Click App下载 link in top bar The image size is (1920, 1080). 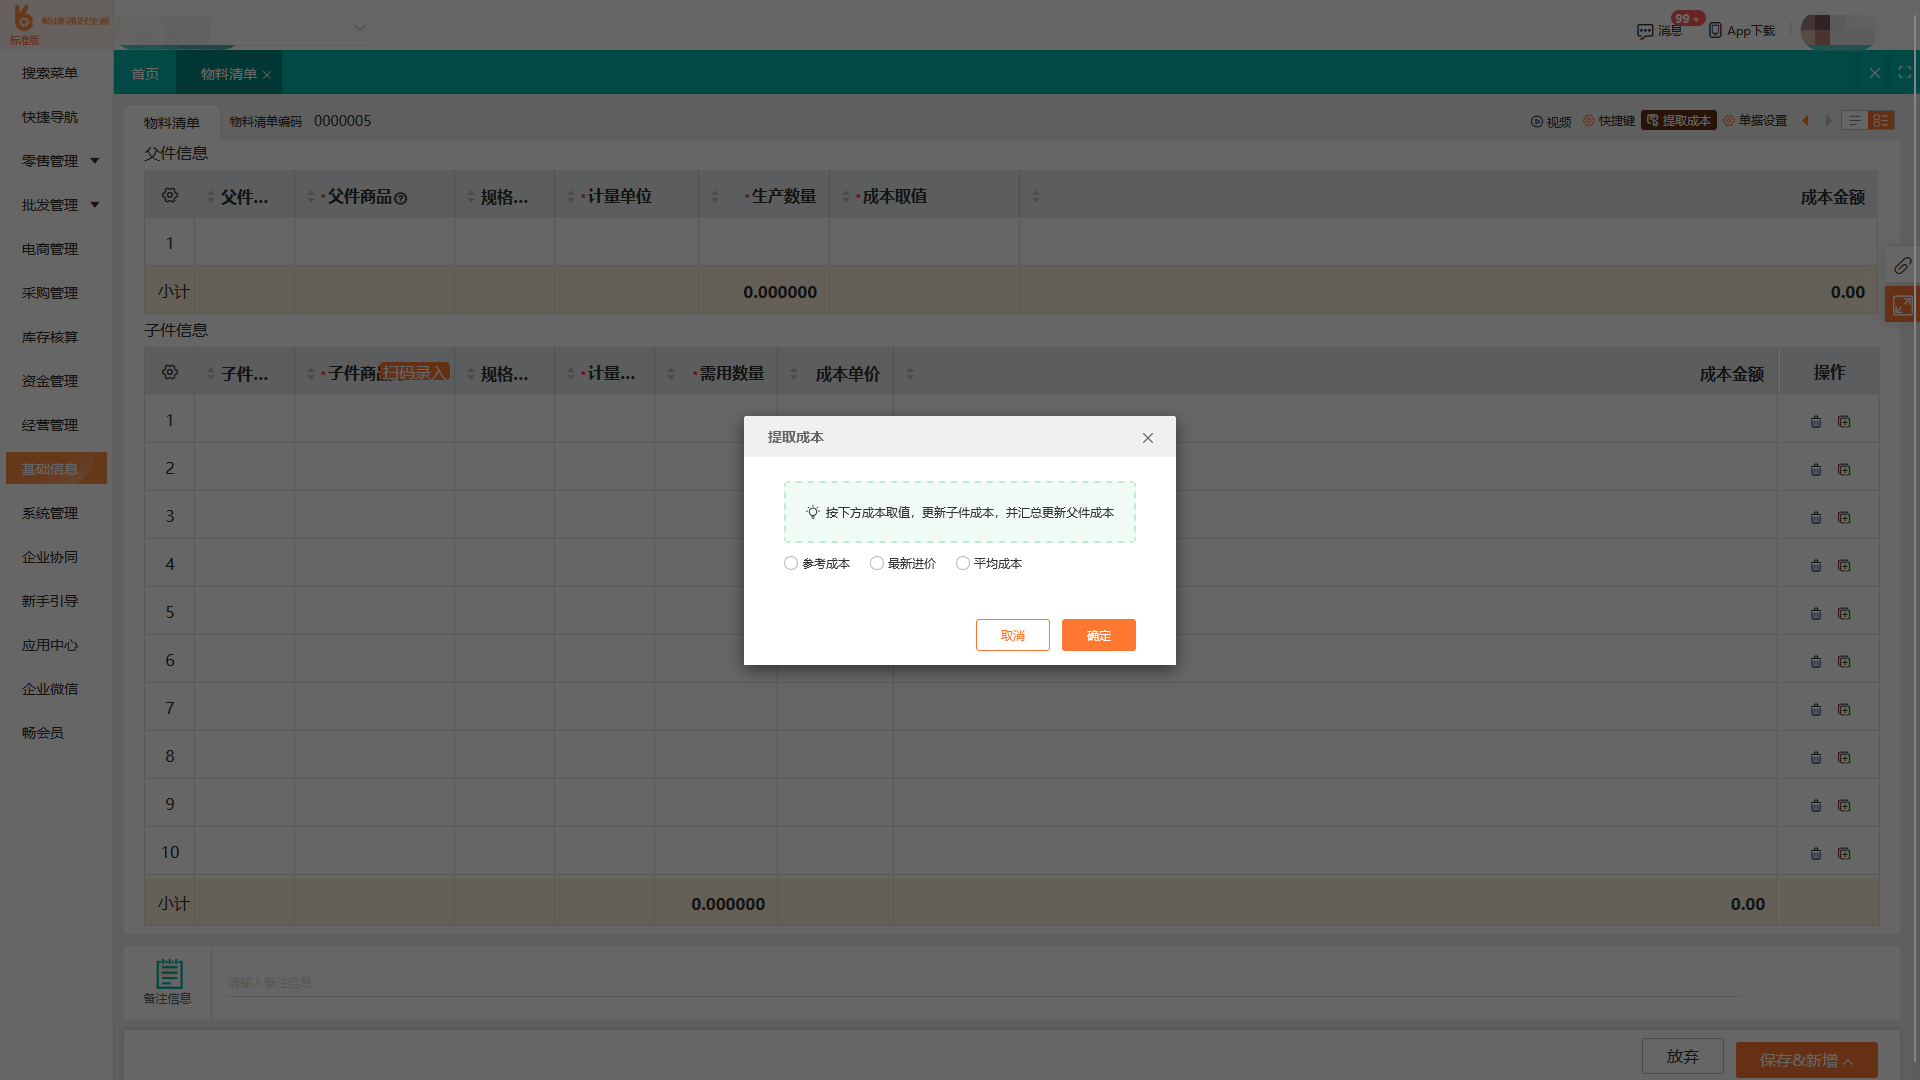coord(1741,29)
